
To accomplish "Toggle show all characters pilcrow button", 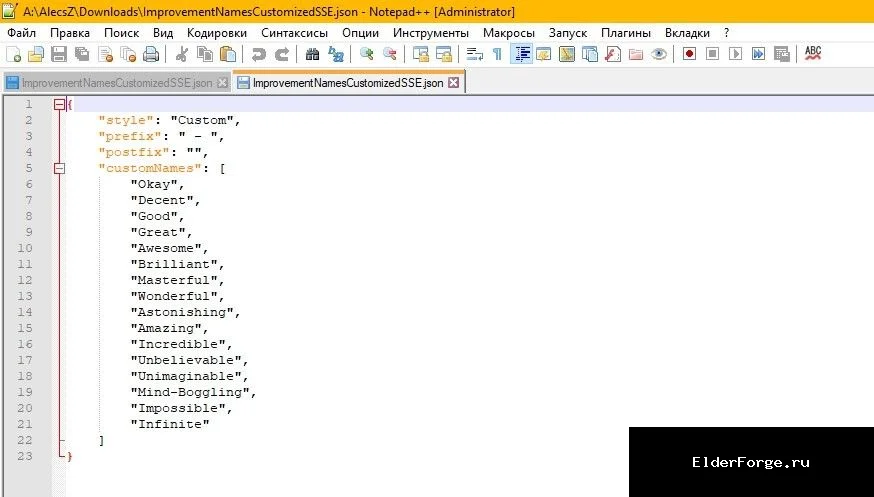I will pyautogui.click(x=498, y=54).
